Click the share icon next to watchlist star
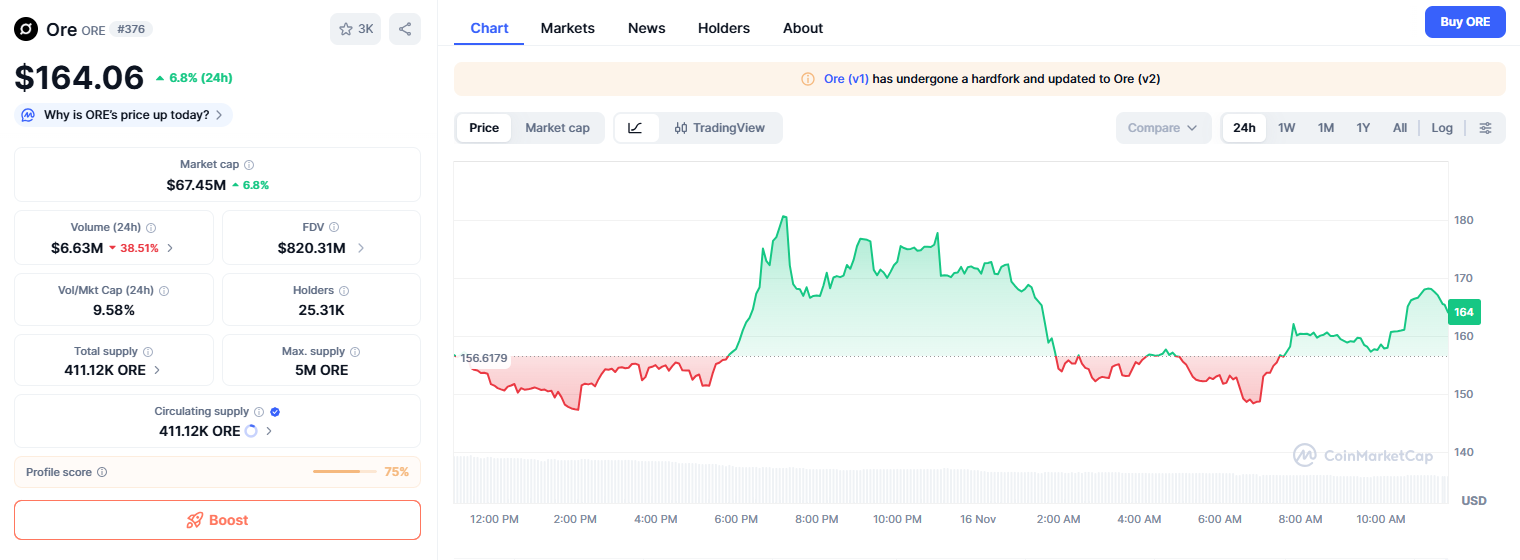 click(405, 29)
